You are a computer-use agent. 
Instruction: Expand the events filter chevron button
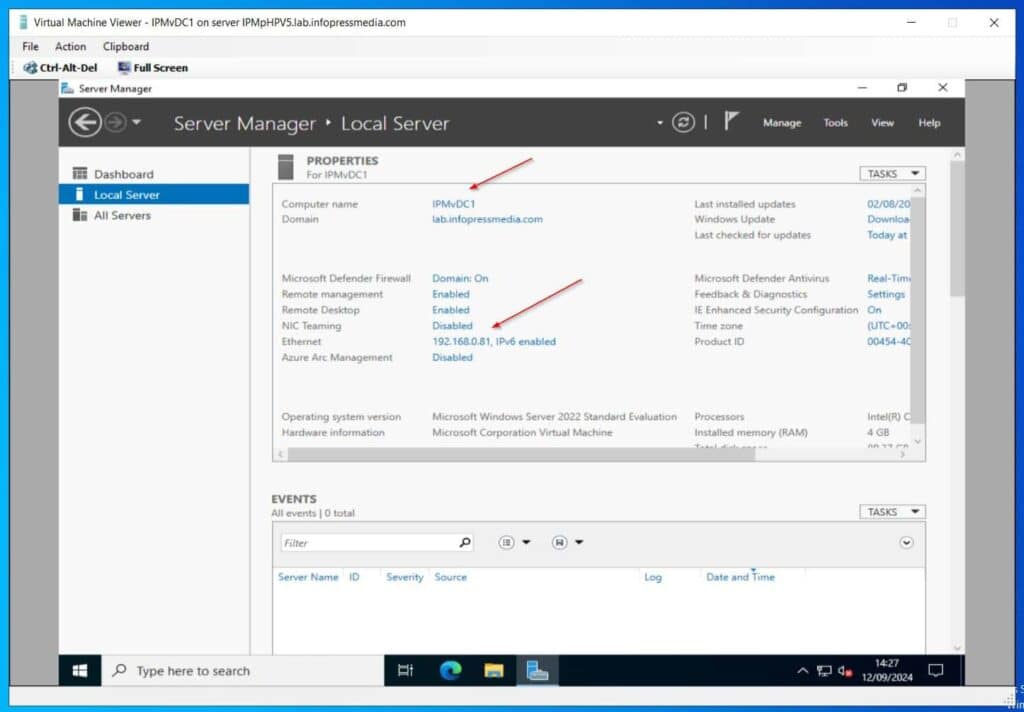click(x=906, y=543)
